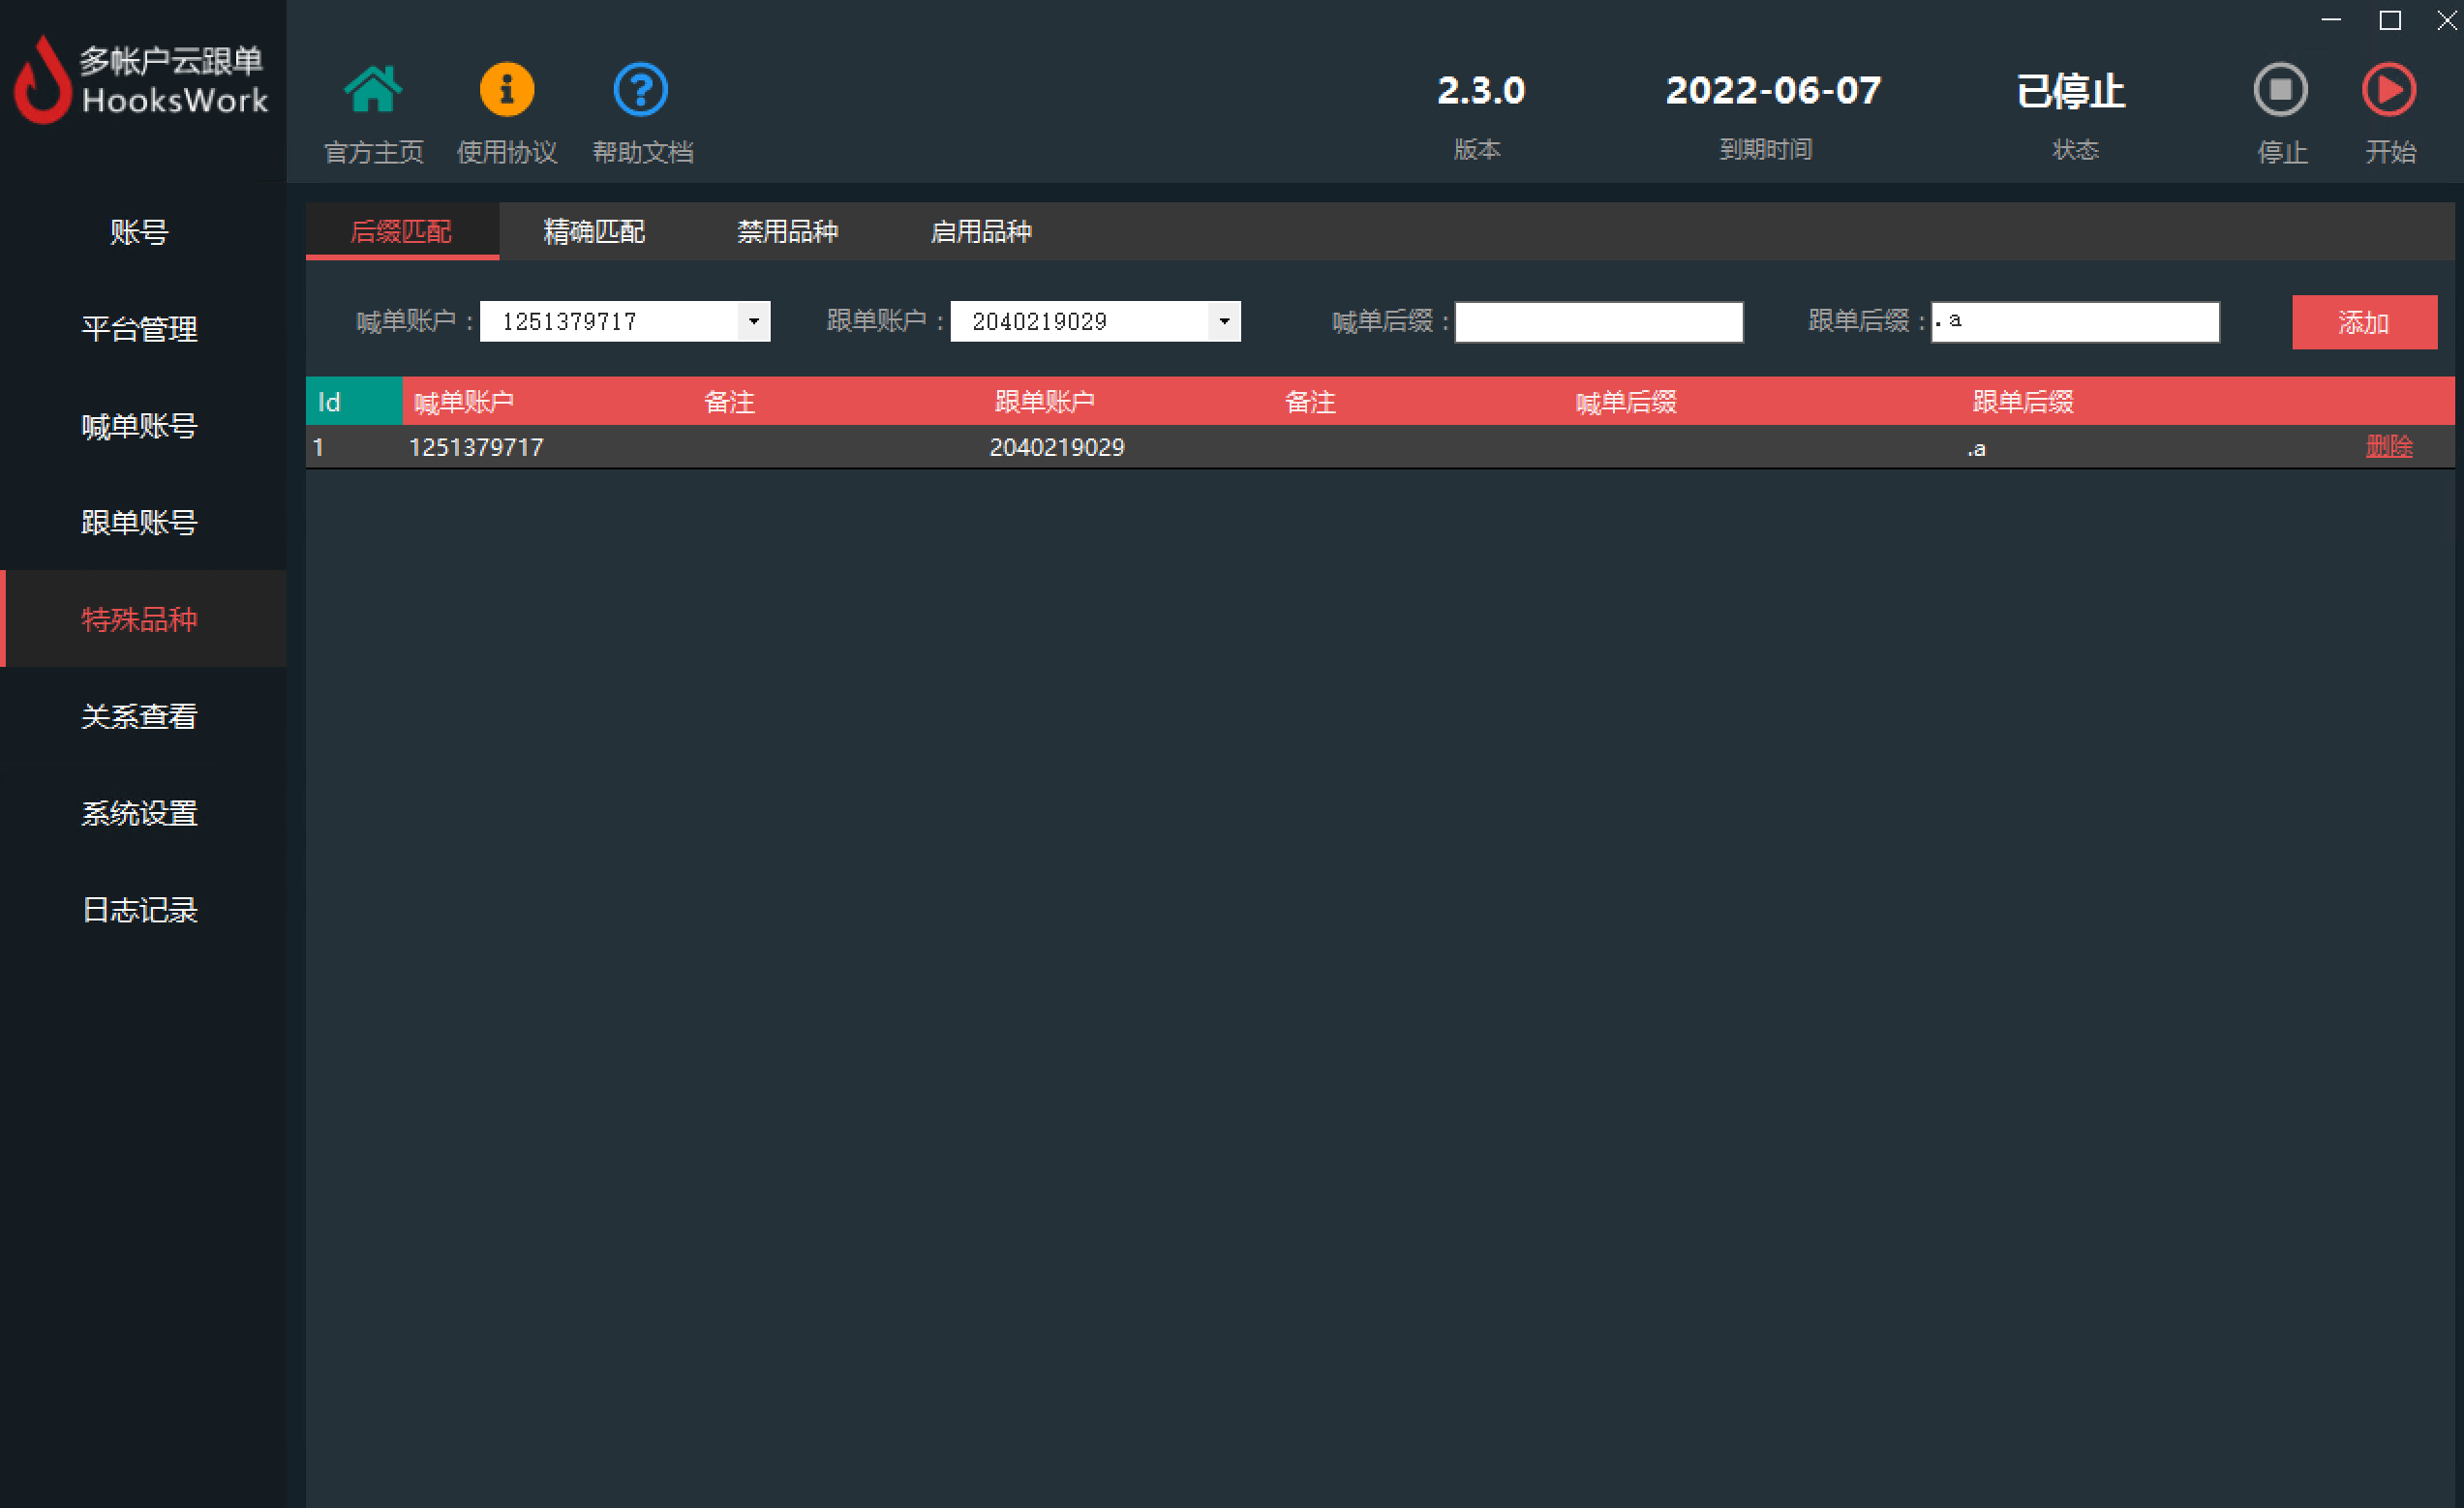Open the 系统设置 sidebar section
Screen dimensions: 2464x1508
pos(139,813)
